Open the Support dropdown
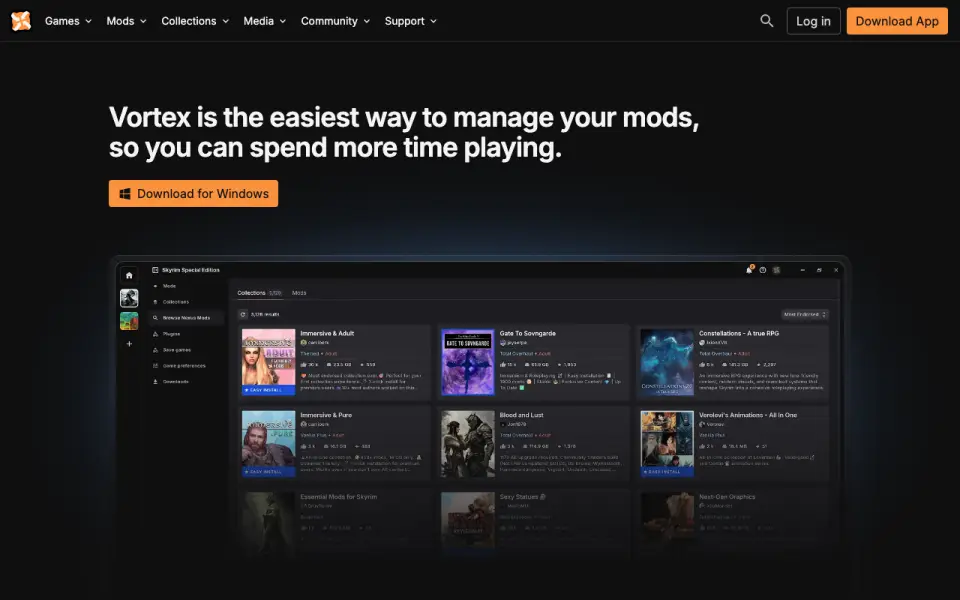The image size is (960, 600). pyautogui.click(x=410, y=21)
